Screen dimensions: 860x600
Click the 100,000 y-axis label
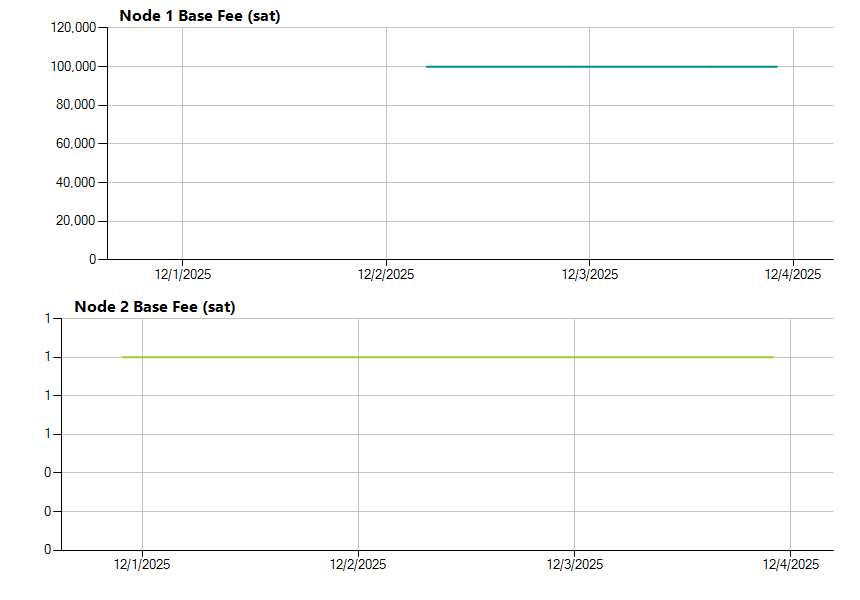click(72, 67)
